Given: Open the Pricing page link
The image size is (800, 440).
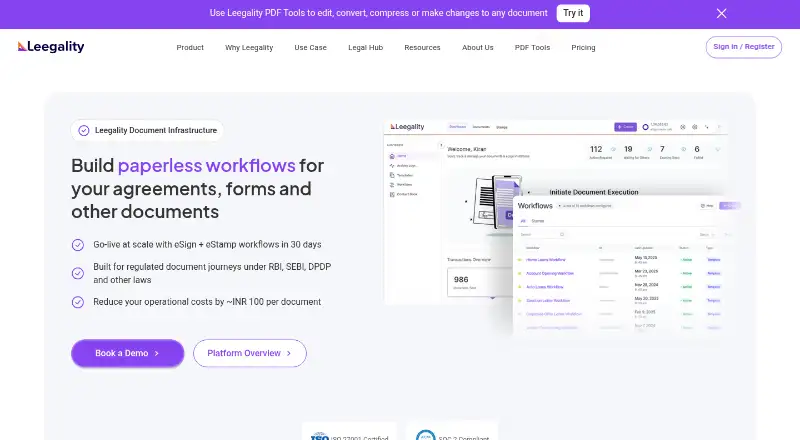Looking at the screenshot, I should (583, 47).
